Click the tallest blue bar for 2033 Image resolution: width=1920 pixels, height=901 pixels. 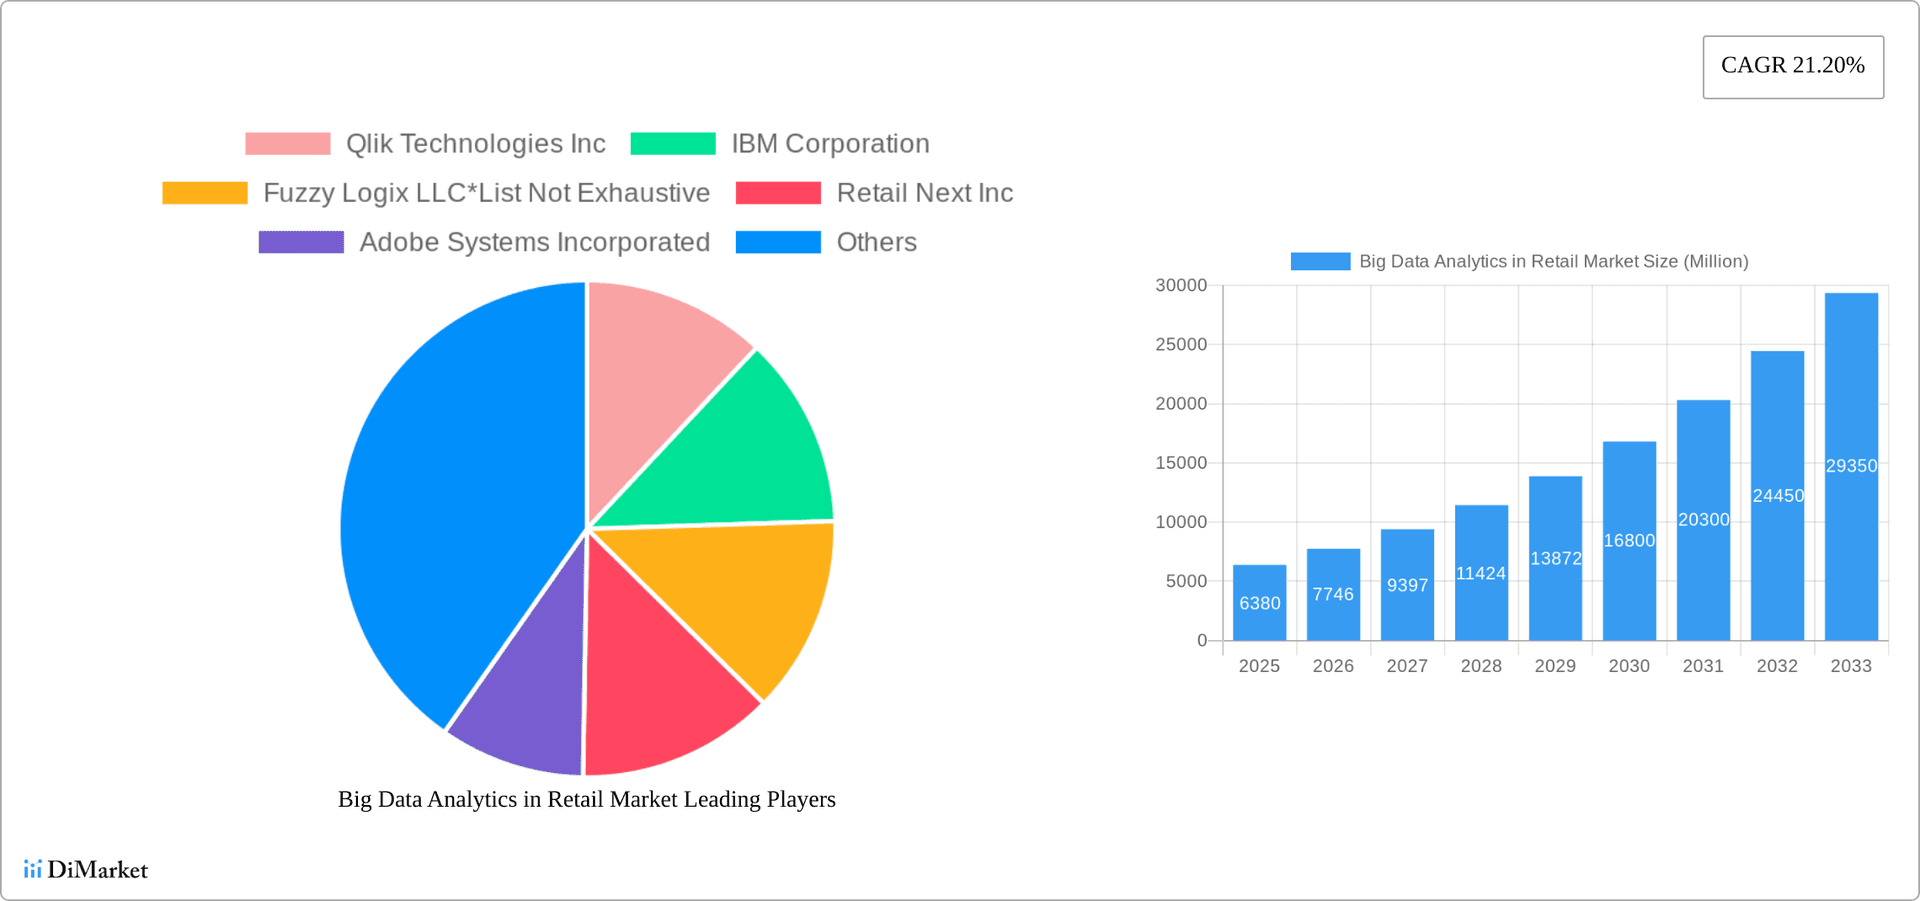click(x=1851, y=465)
